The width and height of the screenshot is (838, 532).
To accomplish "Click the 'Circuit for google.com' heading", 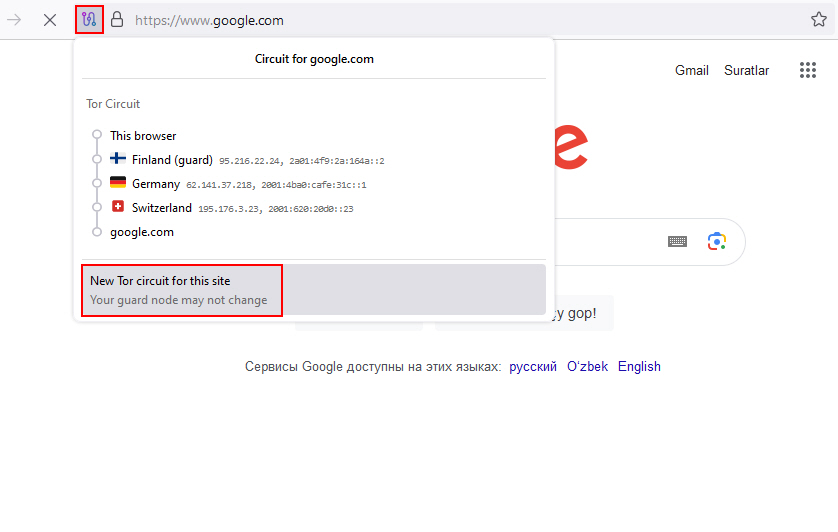I will tap(314, 59).
